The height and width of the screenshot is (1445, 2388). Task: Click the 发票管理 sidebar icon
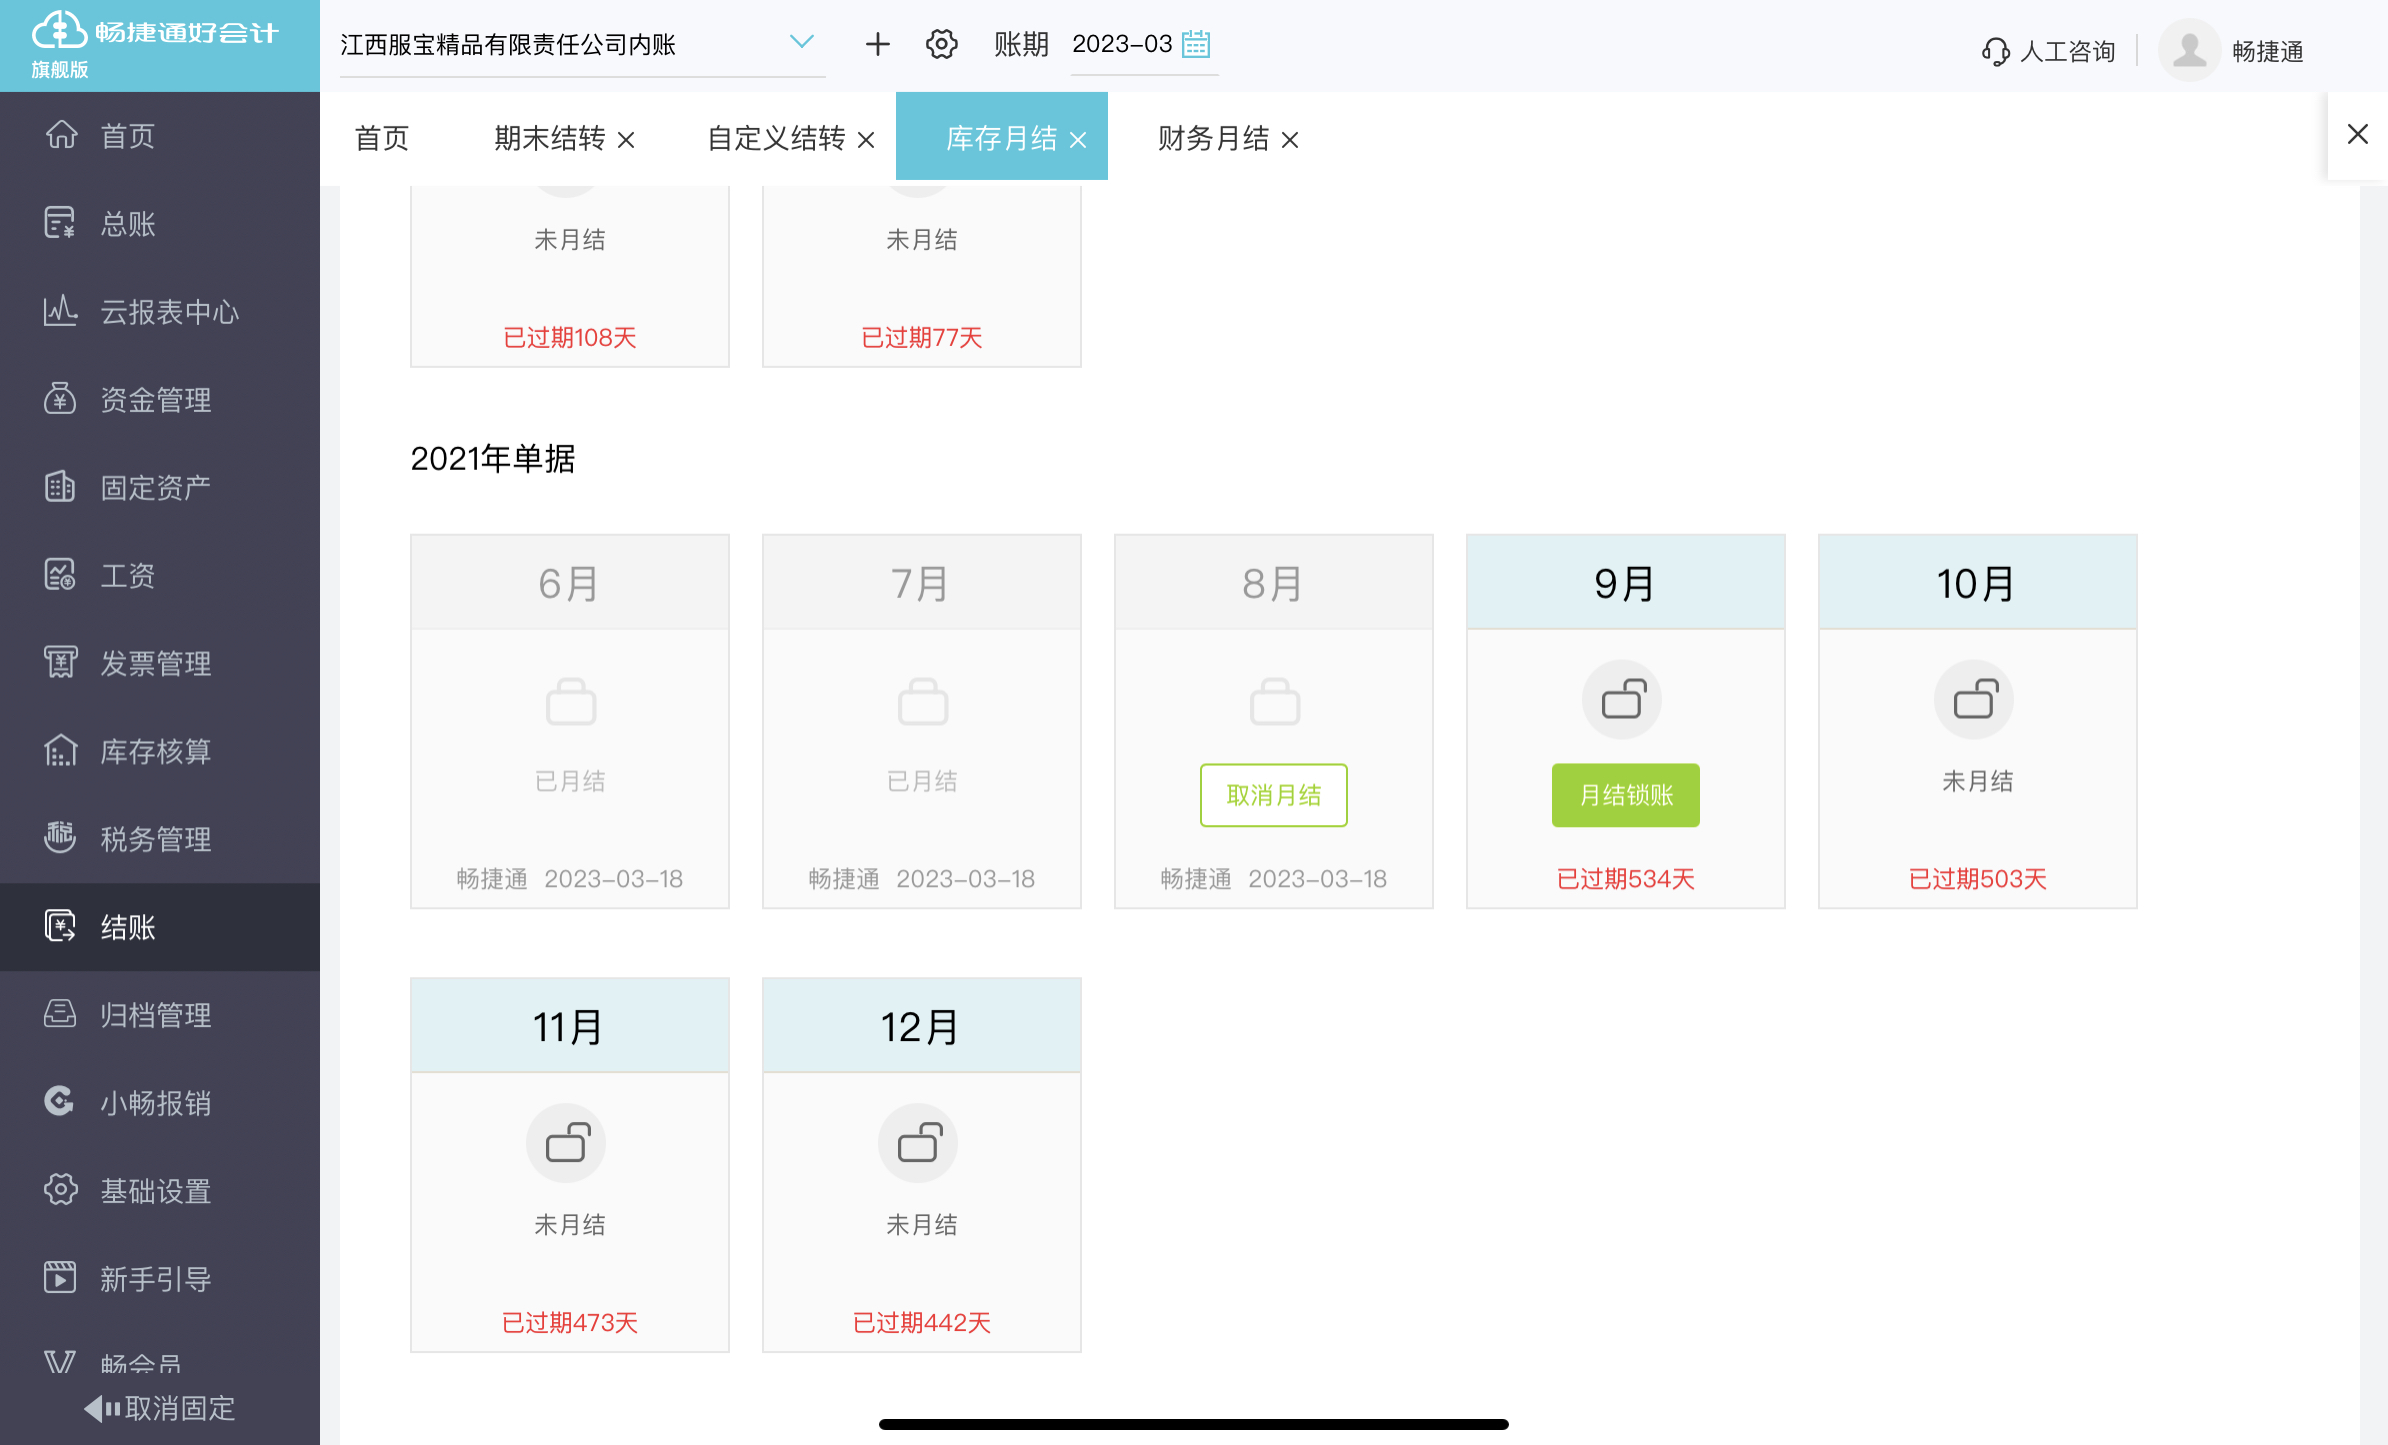pyautogui.click(x=60, y=662)
